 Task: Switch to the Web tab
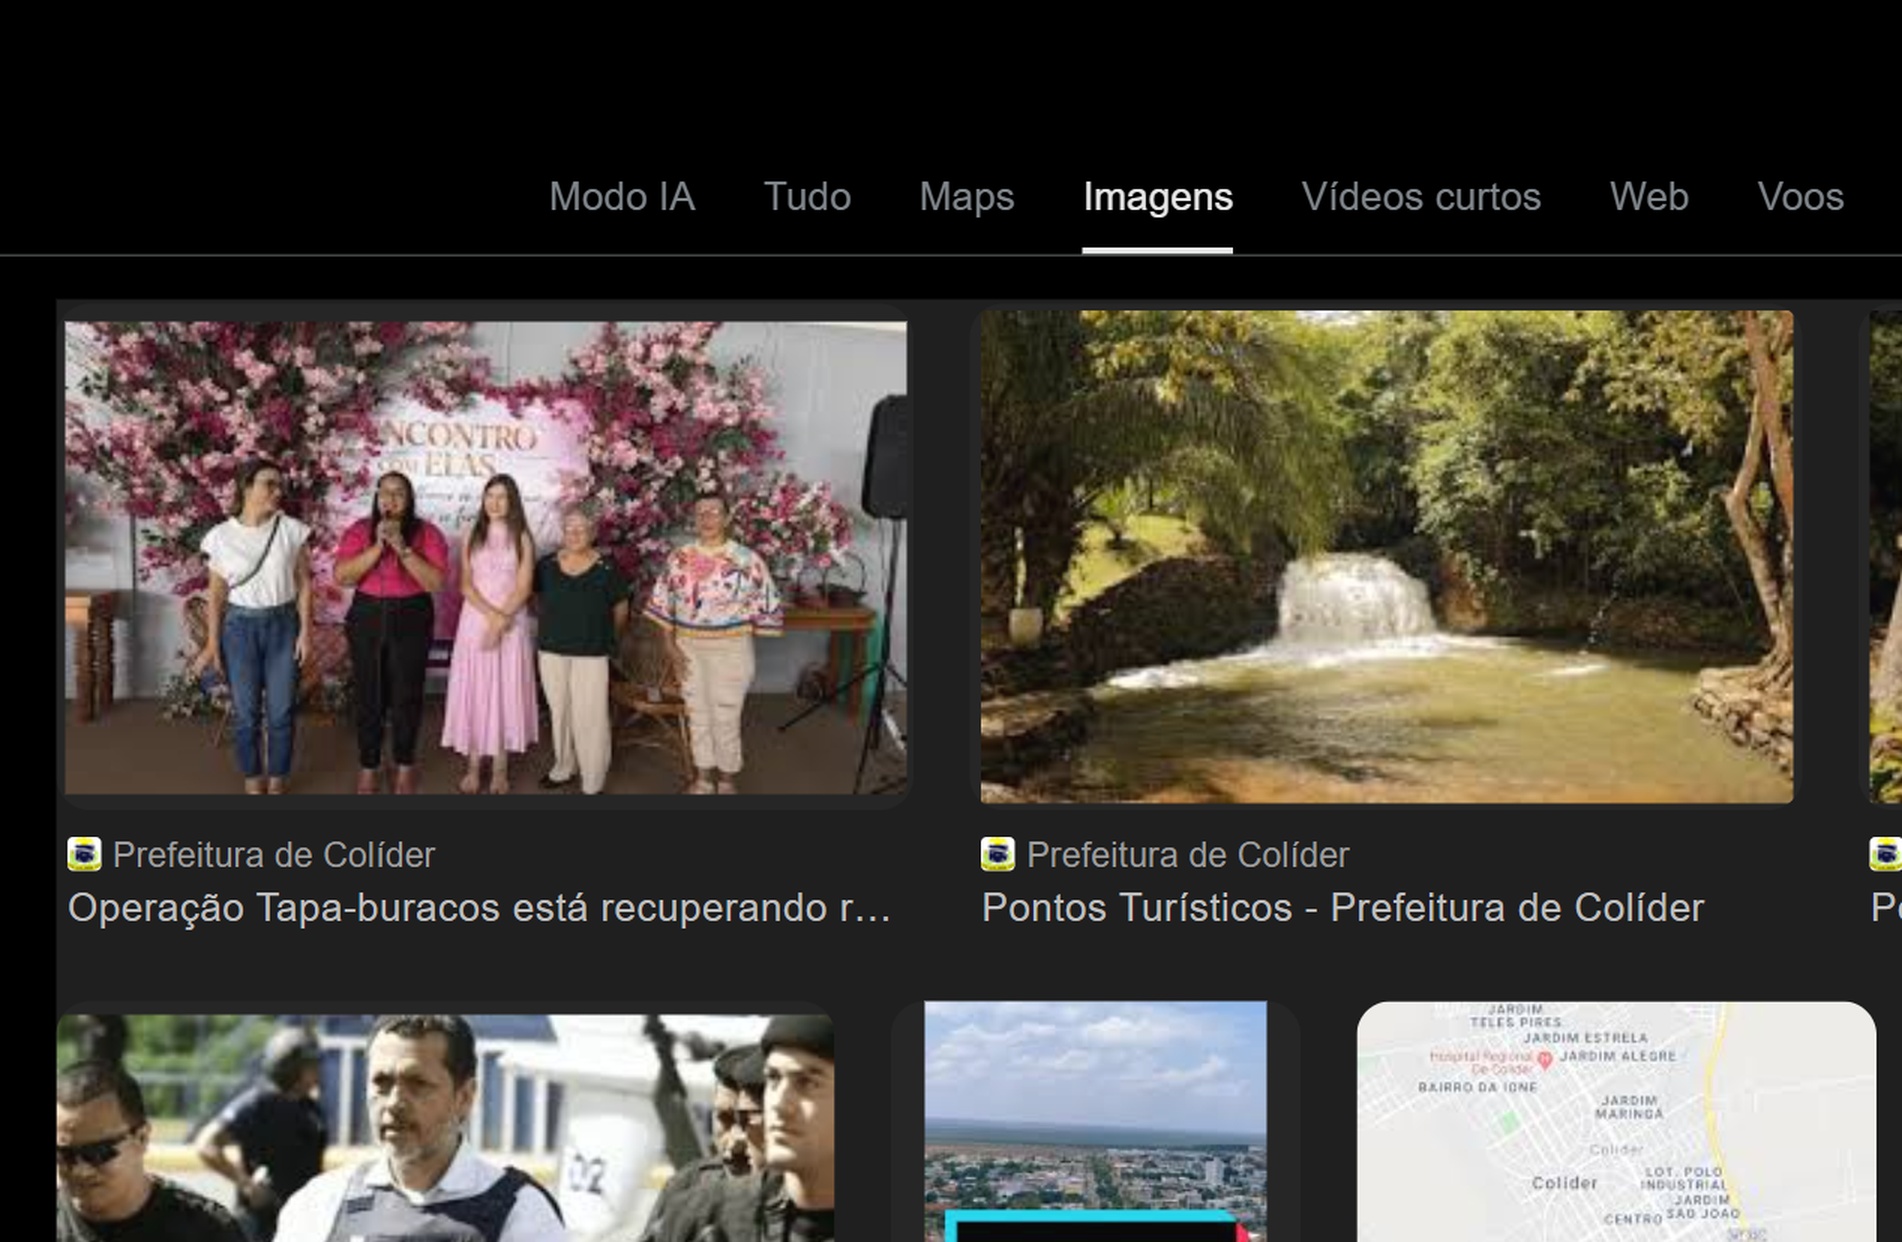tap(1648, 197)
